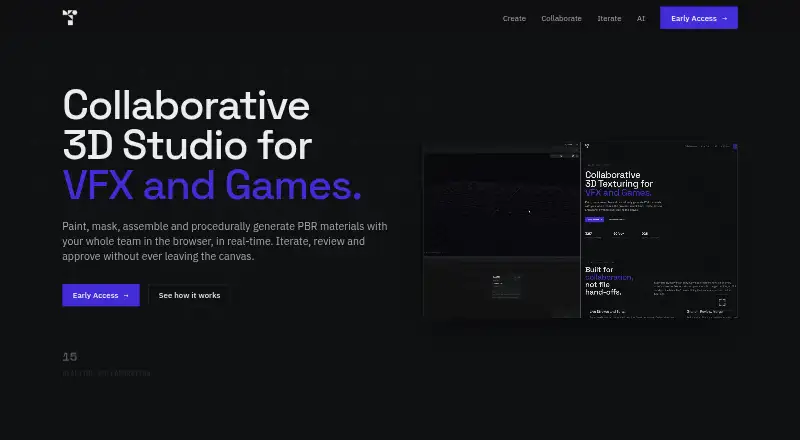Click the Early Access button below the hero paragraph
This screenshot has height=440, width=800.
[101, 295]
